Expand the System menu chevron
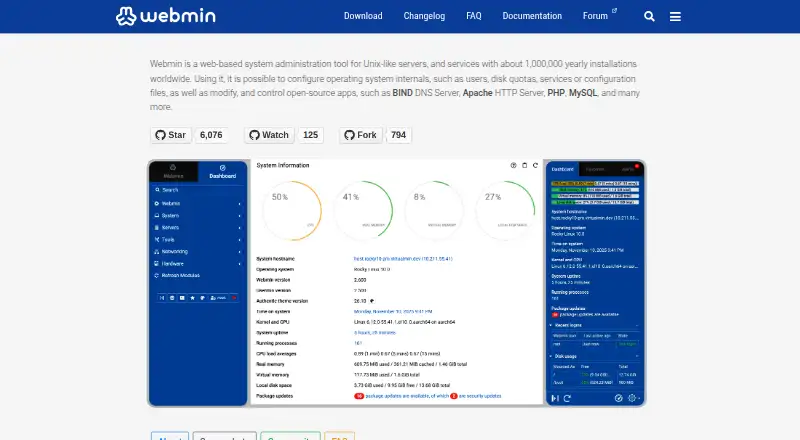Image resolution: width=800 pixels, height=440 pixels. (239, 216)
